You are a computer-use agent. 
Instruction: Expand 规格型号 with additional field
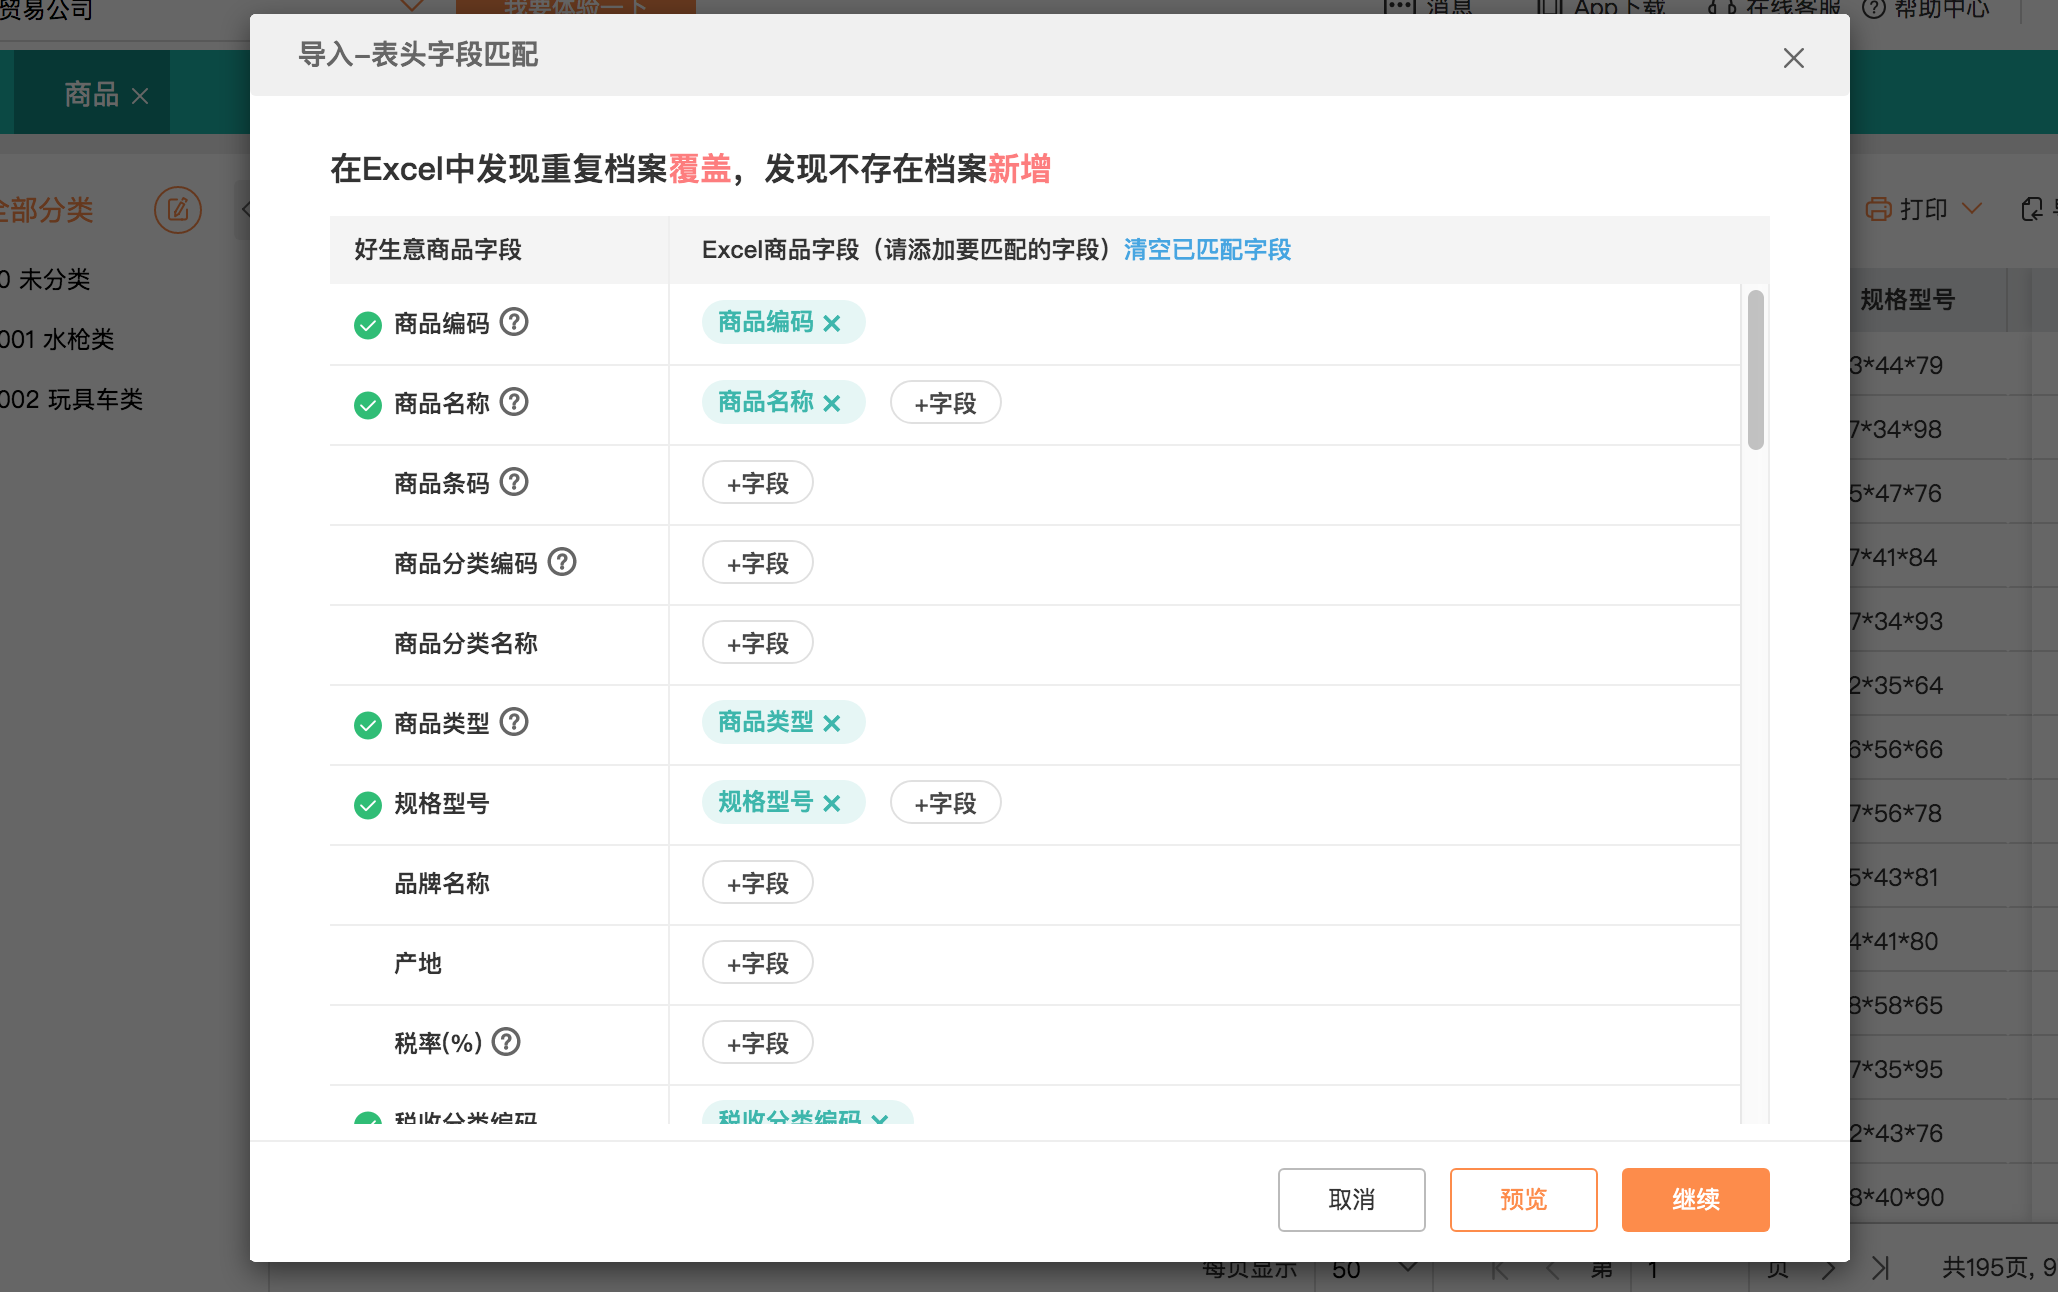pyautogui.click(x=946, y=804)
